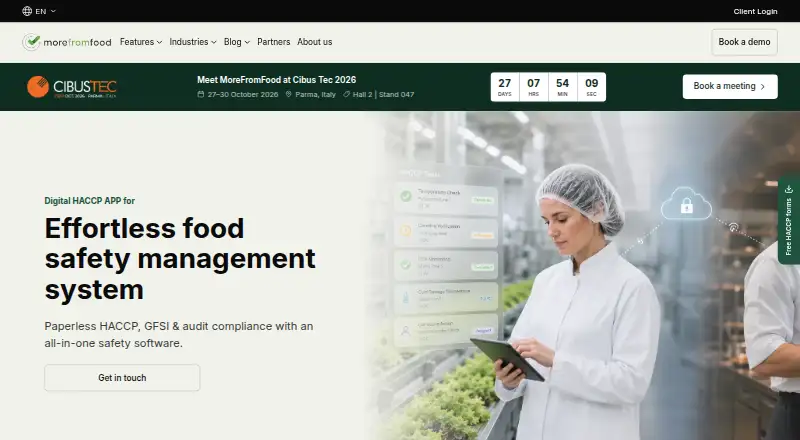The image size is (800, 440).
Task: Click the calendar icon beside 27–30 October
Action: tap(201, 94)
